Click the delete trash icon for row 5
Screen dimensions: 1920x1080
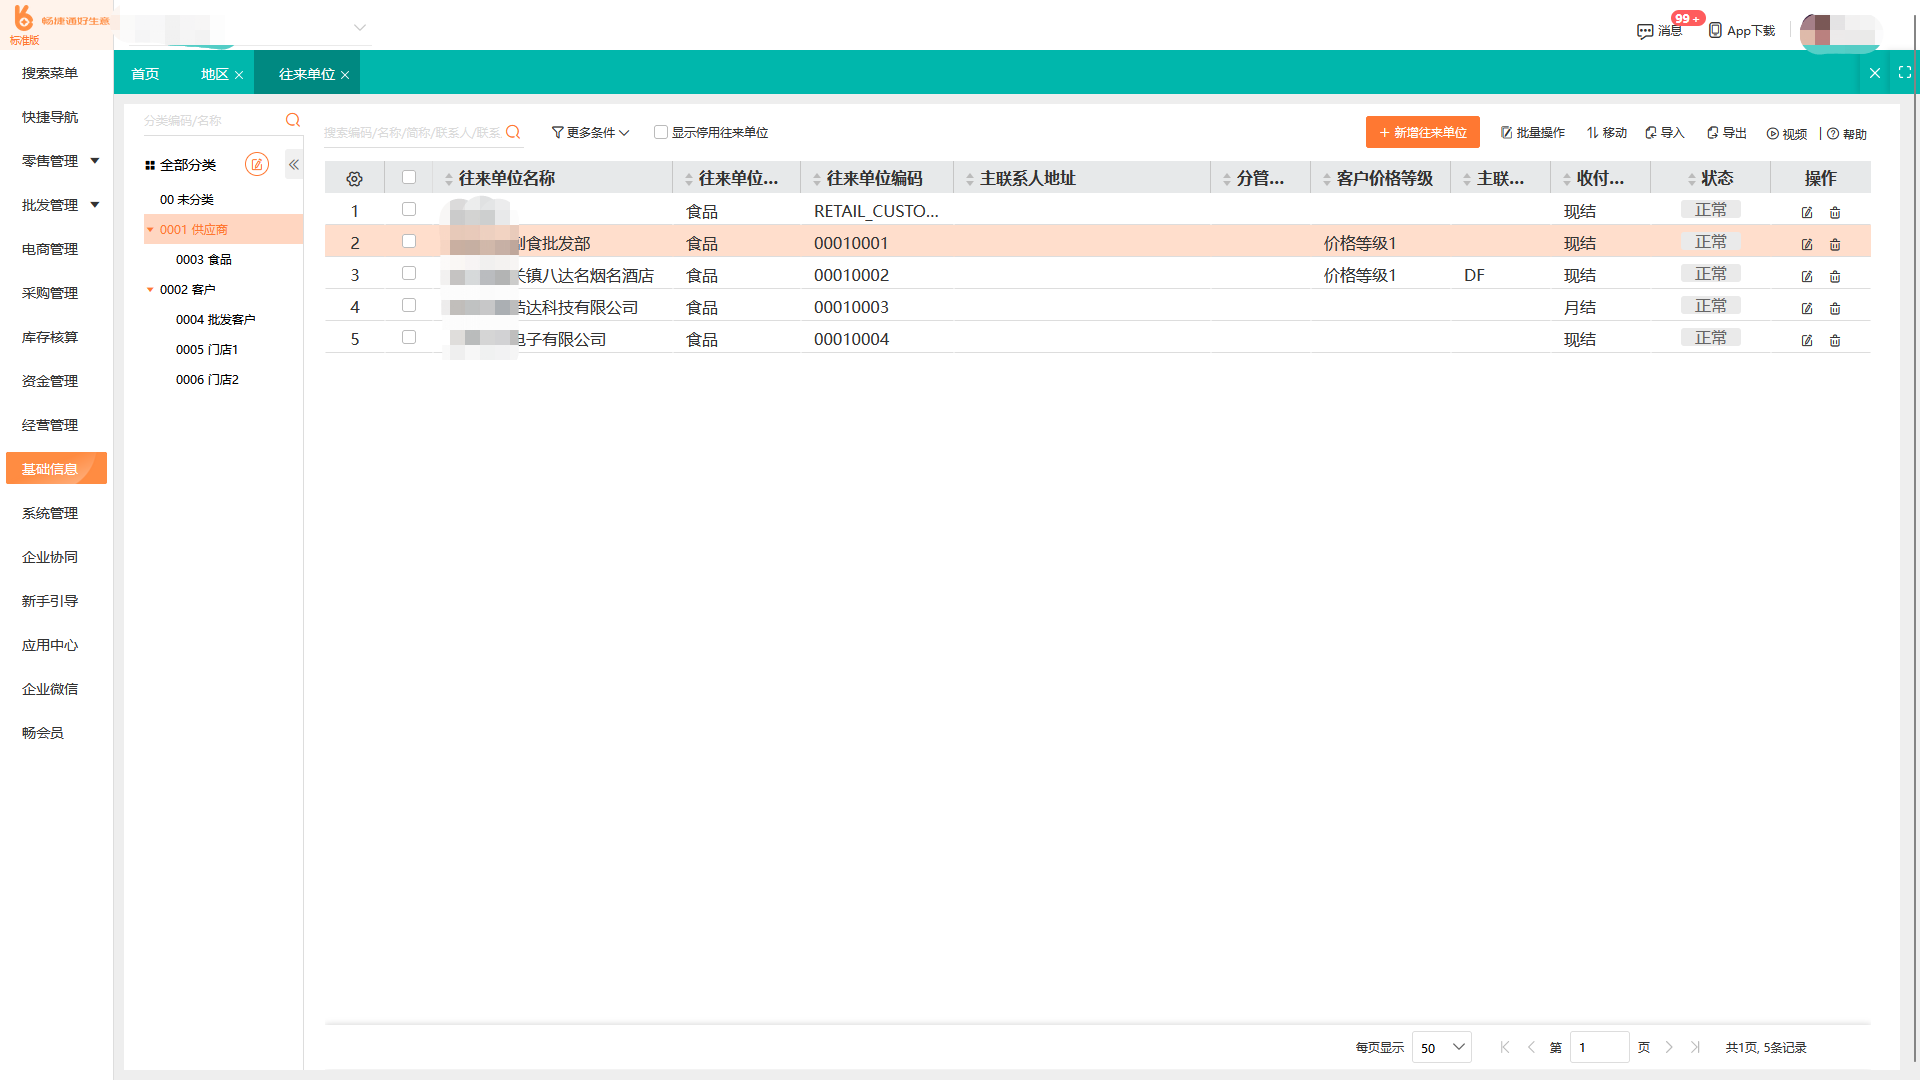point(1836,339)
